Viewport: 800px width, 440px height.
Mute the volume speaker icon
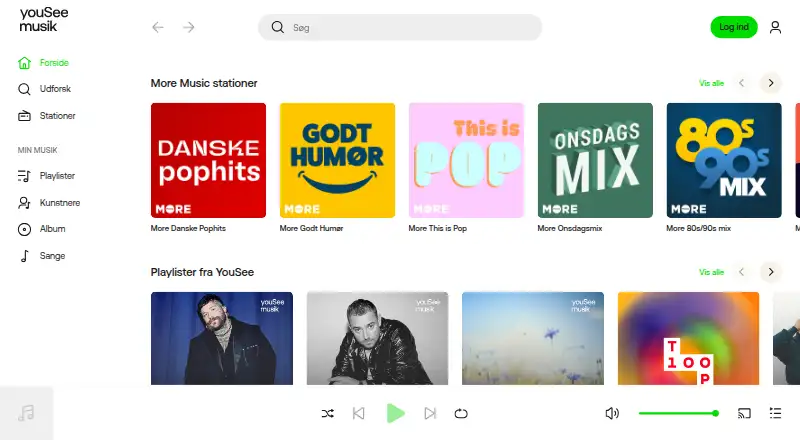(612, 413)
